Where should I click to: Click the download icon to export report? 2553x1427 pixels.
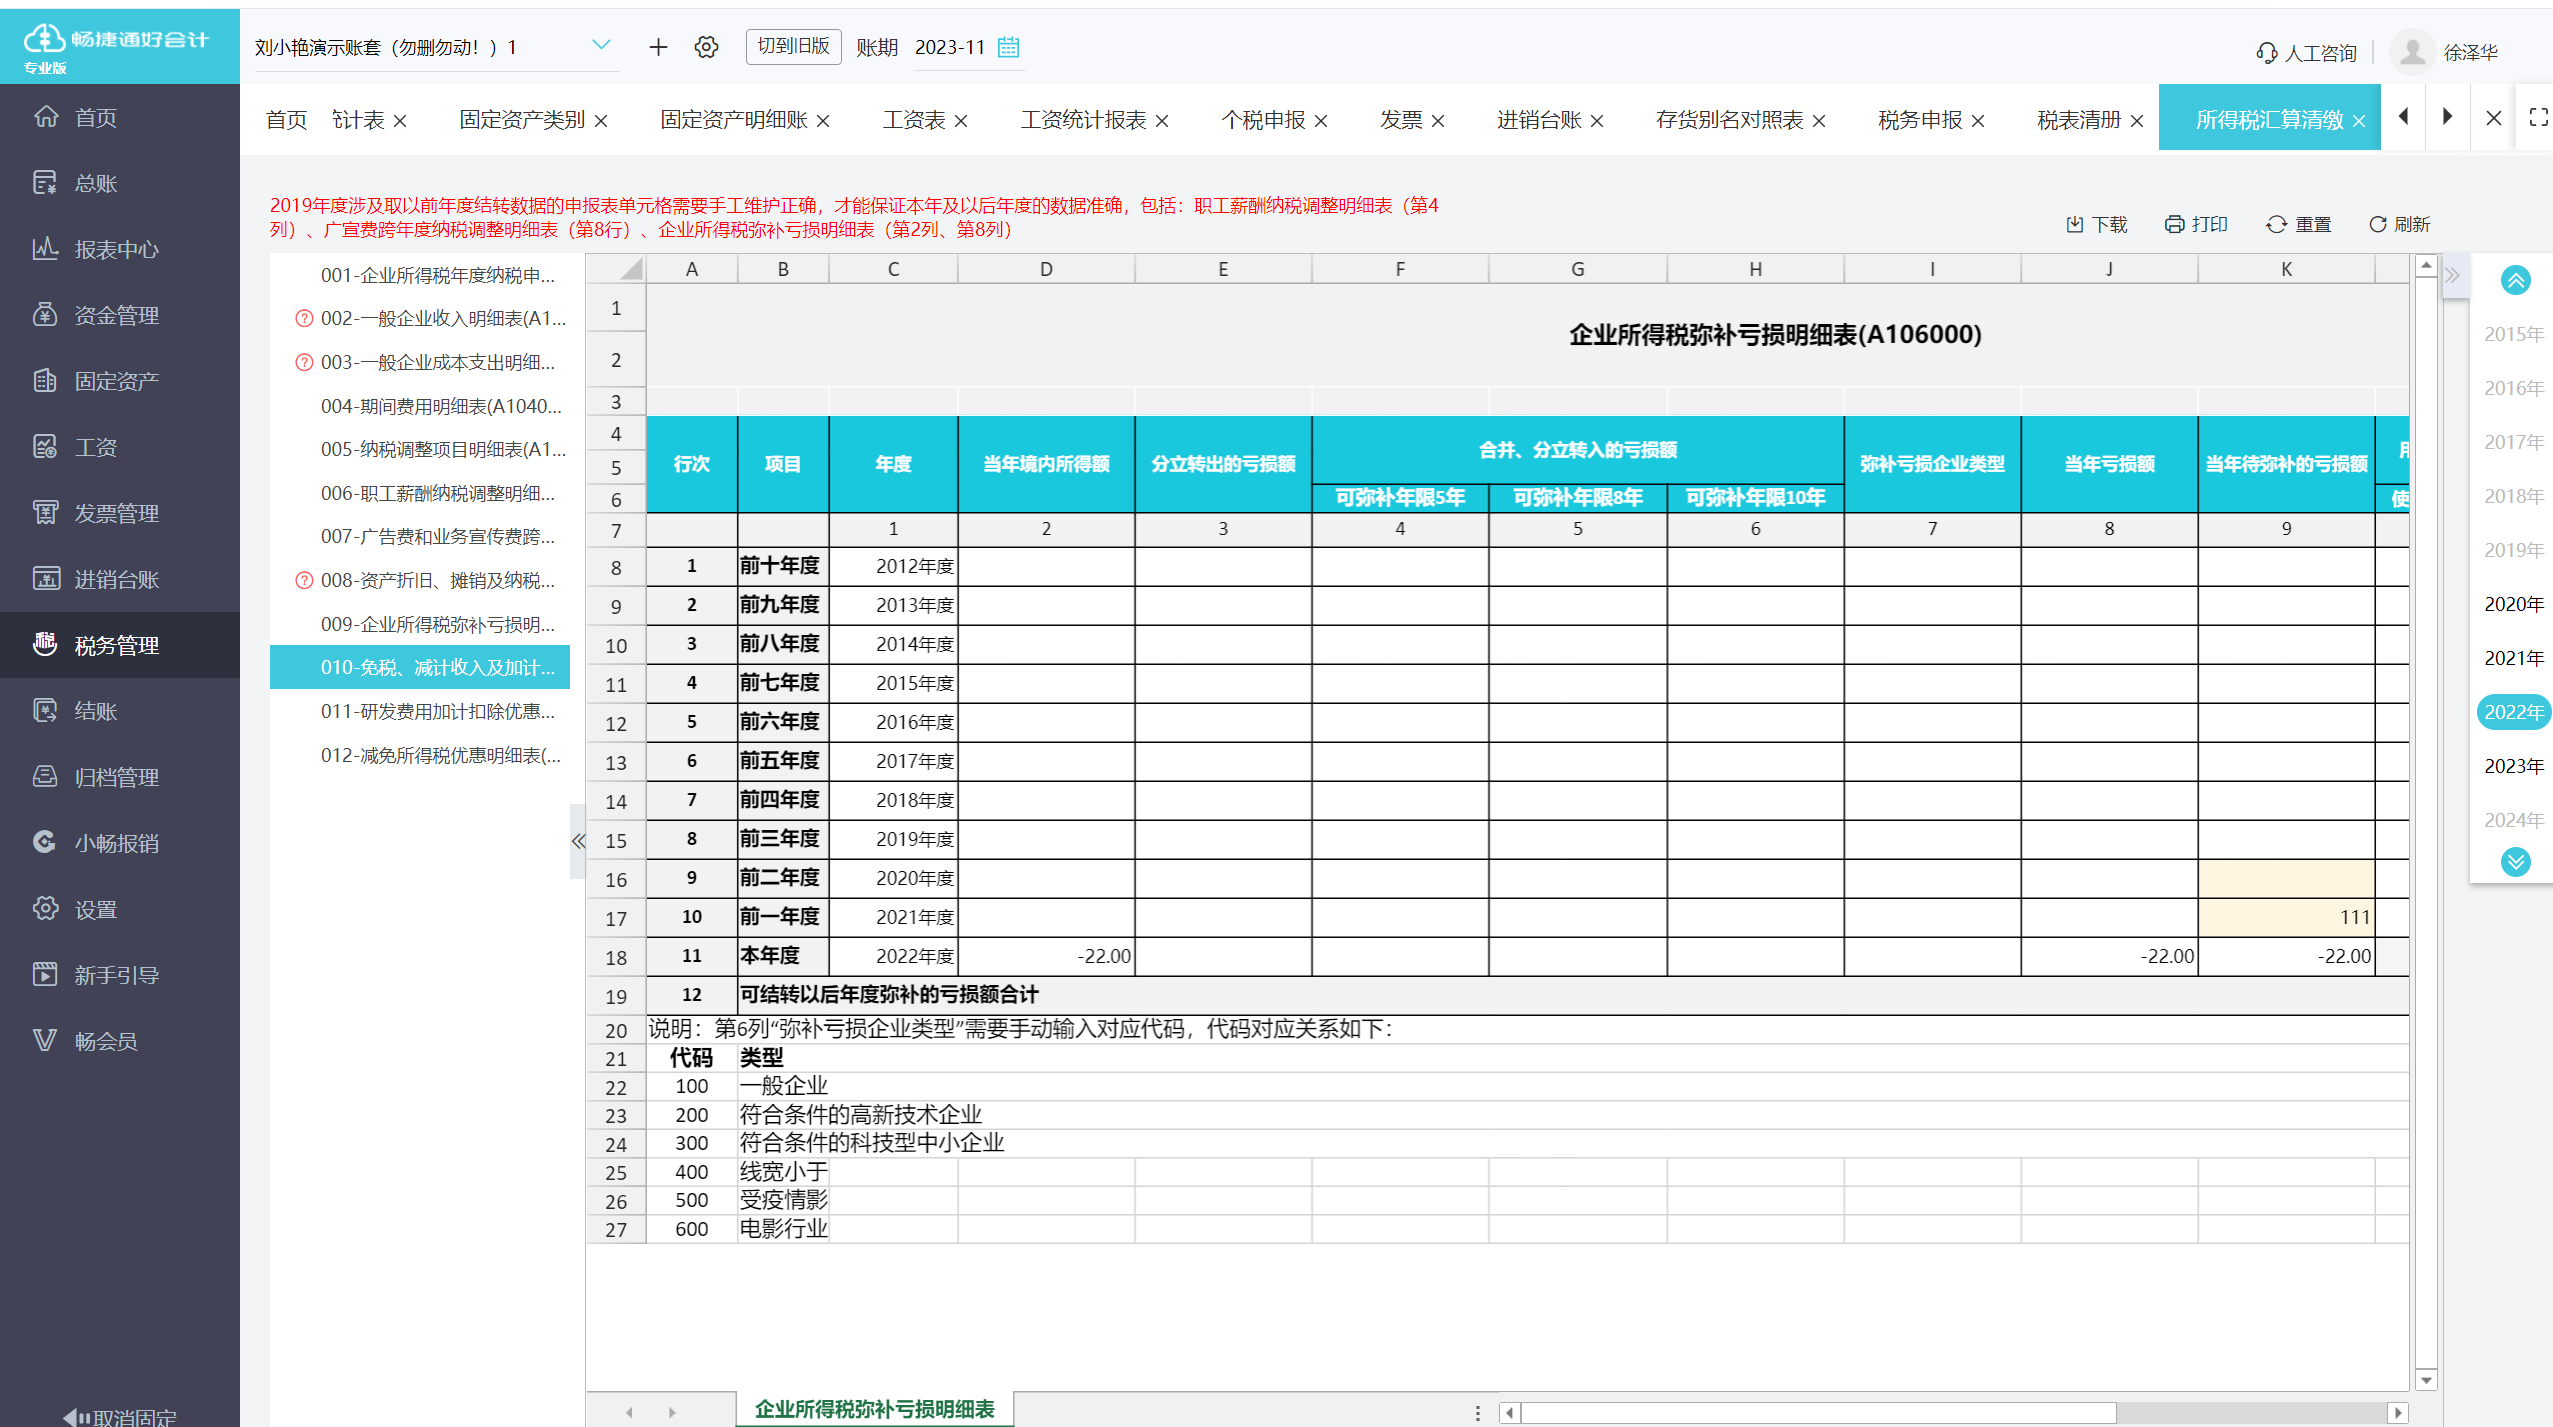point(2078,223)
